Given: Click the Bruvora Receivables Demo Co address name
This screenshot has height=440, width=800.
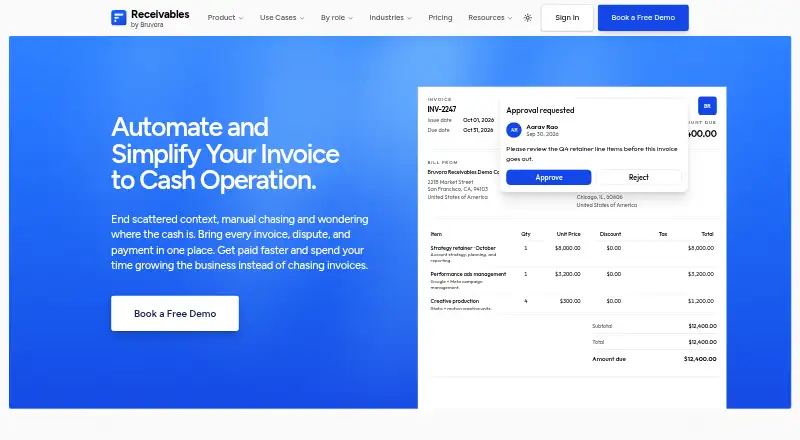Looking at the screenshot, I should (x=463, y=172).
